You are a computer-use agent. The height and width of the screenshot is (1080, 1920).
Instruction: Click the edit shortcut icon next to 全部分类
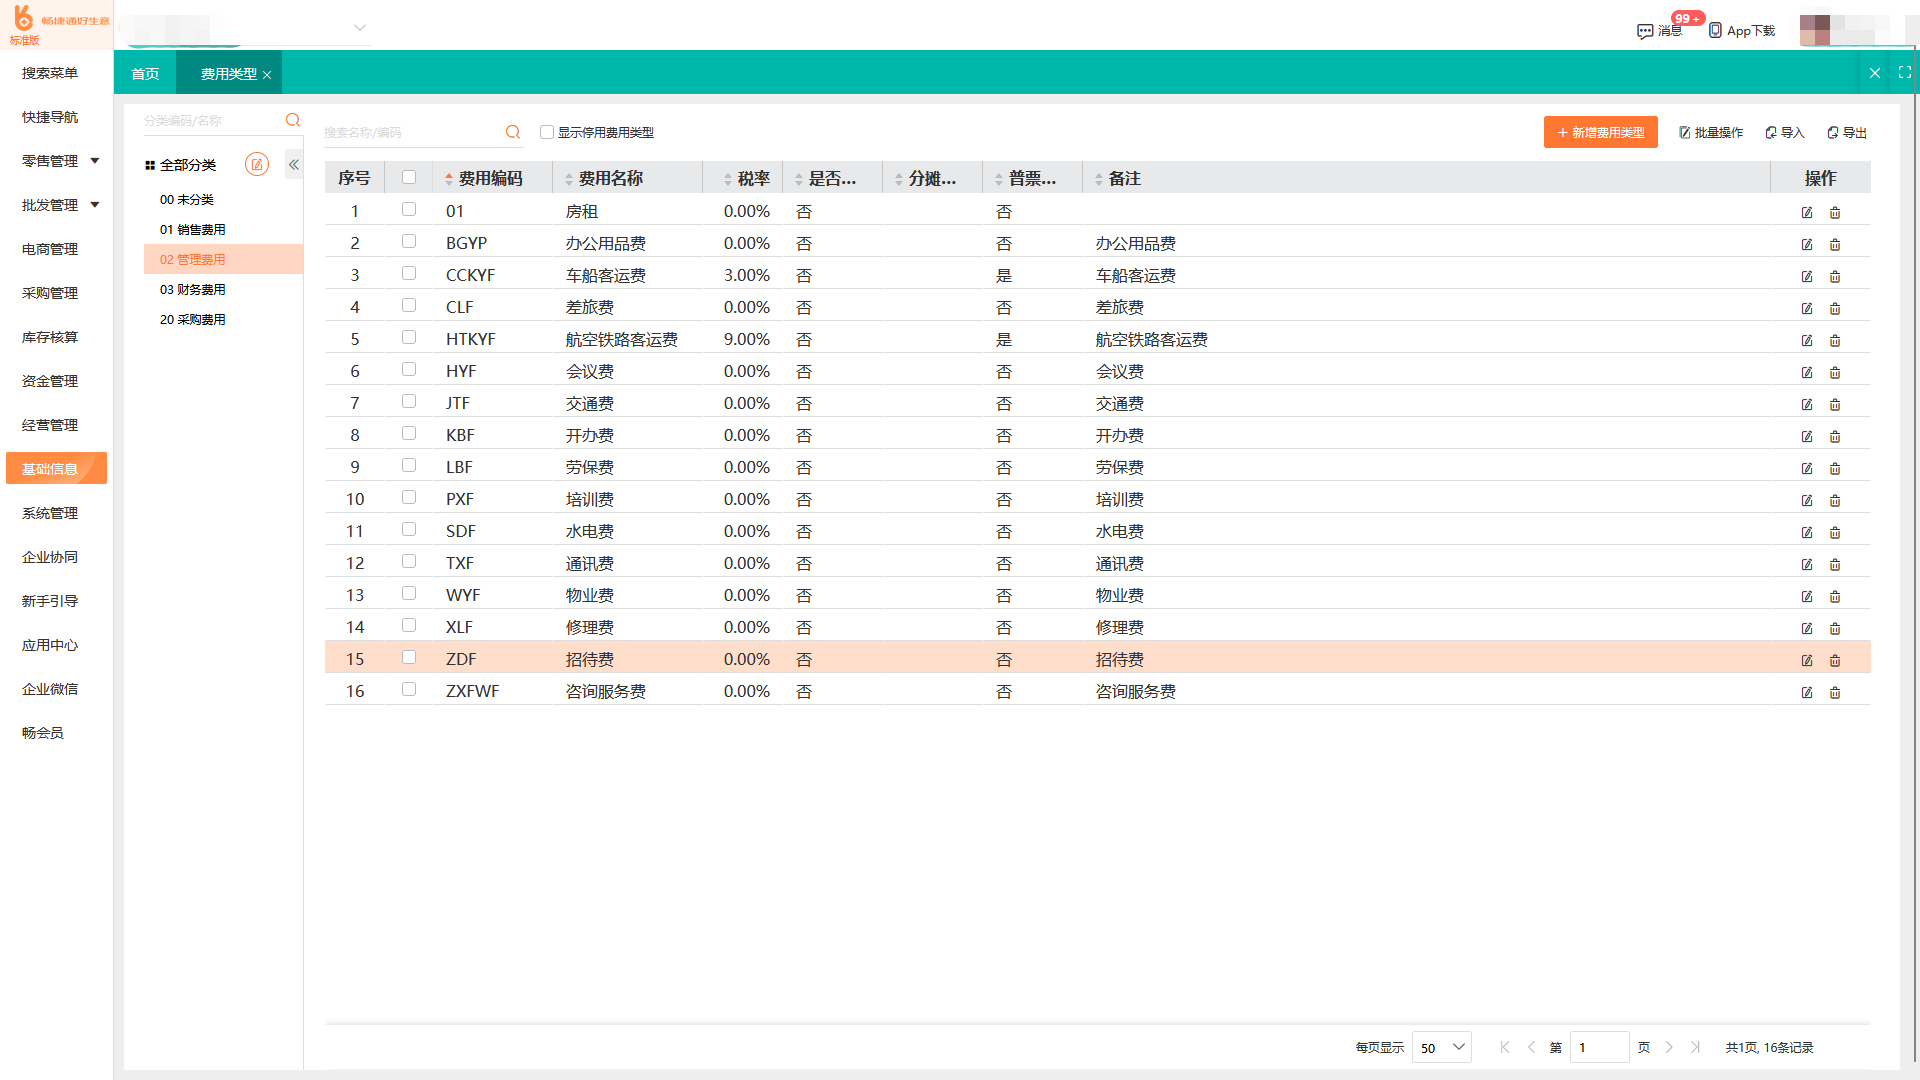point(258,162)
